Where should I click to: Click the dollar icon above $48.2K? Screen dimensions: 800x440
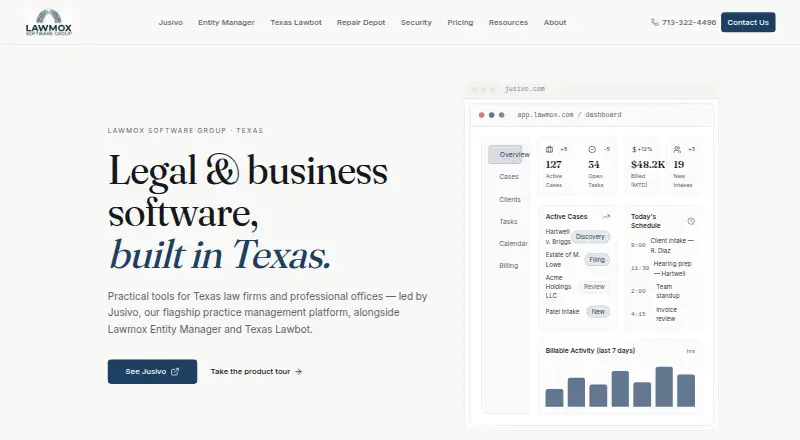coord(634,150)
